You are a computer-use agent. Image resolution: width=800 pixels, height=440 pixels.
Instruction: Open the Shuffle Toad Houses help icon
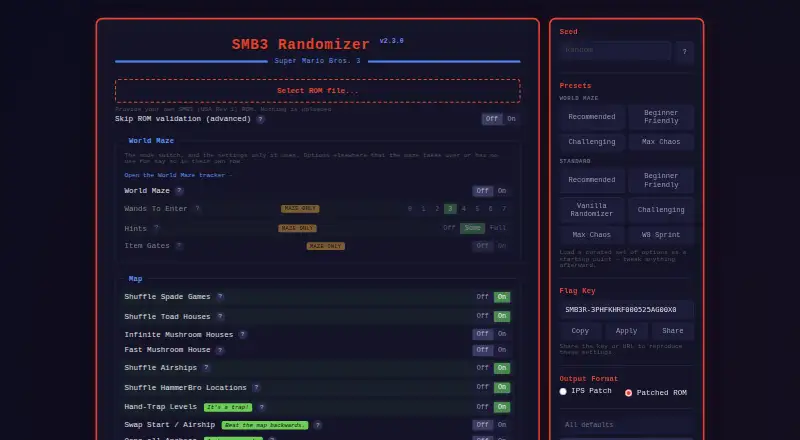220,316
